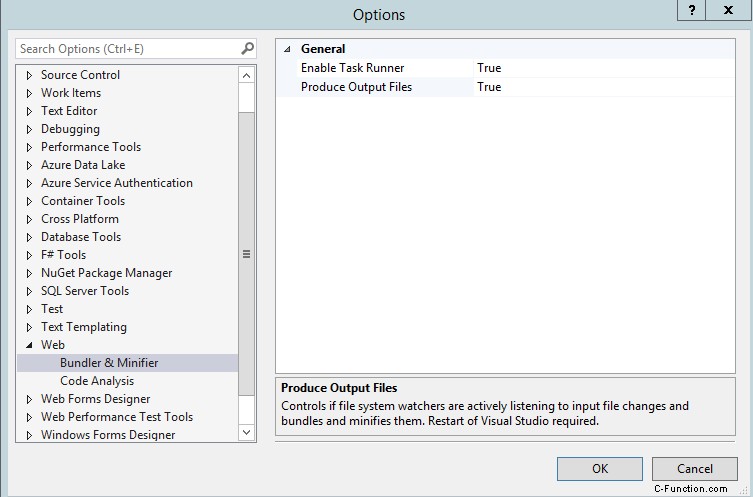Image resolution: width=753 pixels, height=497 pixels.
Task: Collapse the Web tree node
Action: tap(29, 345)
